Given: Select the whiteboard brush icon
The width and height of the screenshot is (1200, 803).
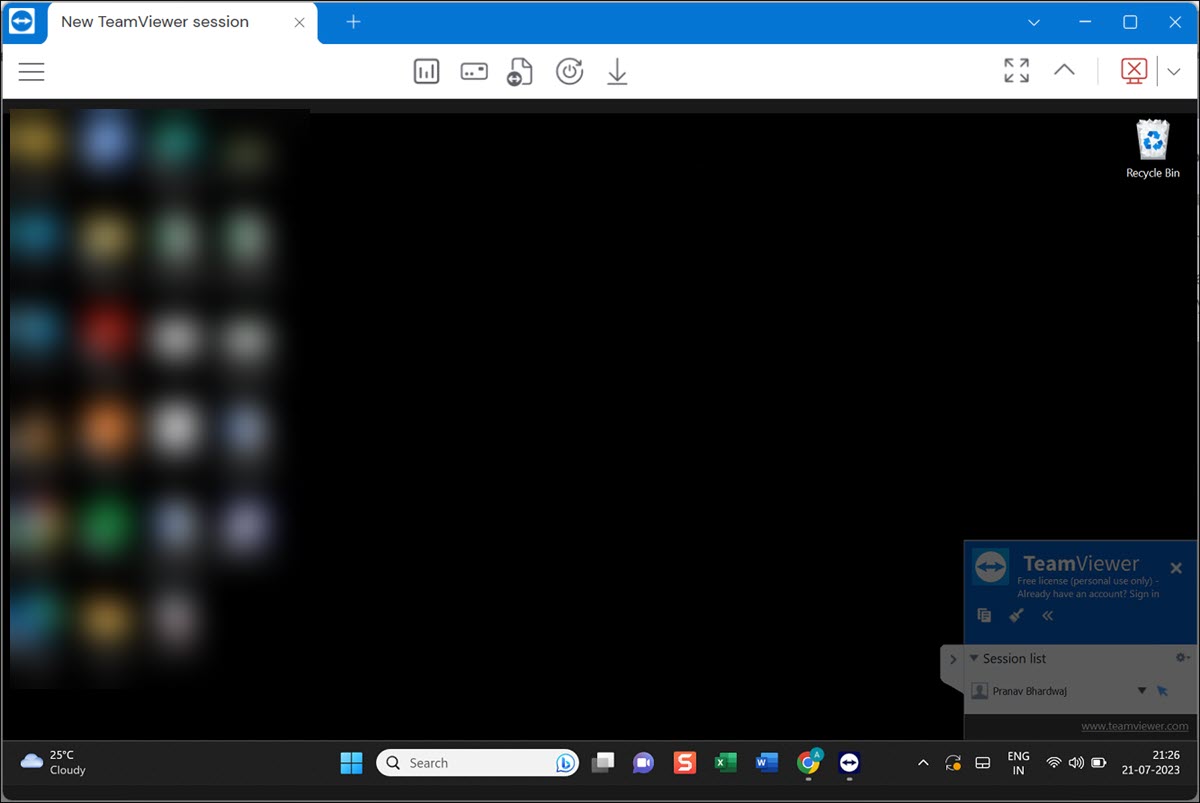Looking at the screenshot, I should [1016, 616].
